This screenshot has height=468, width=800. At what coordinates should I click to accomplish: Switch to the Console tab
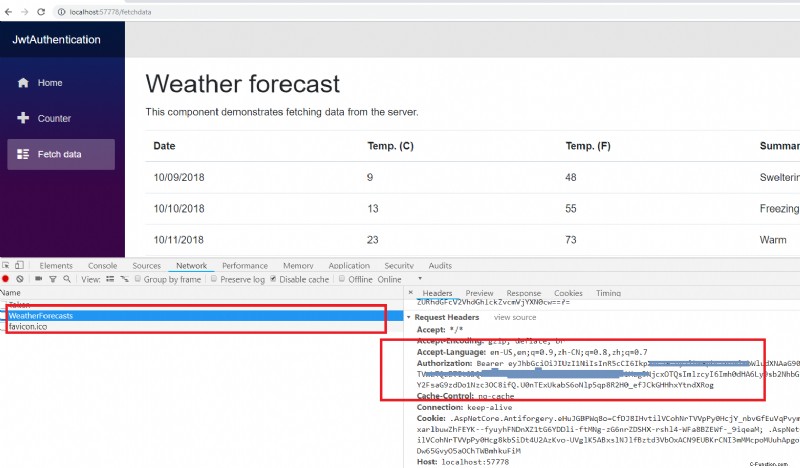pyautogui.click(x=102, y=266)
